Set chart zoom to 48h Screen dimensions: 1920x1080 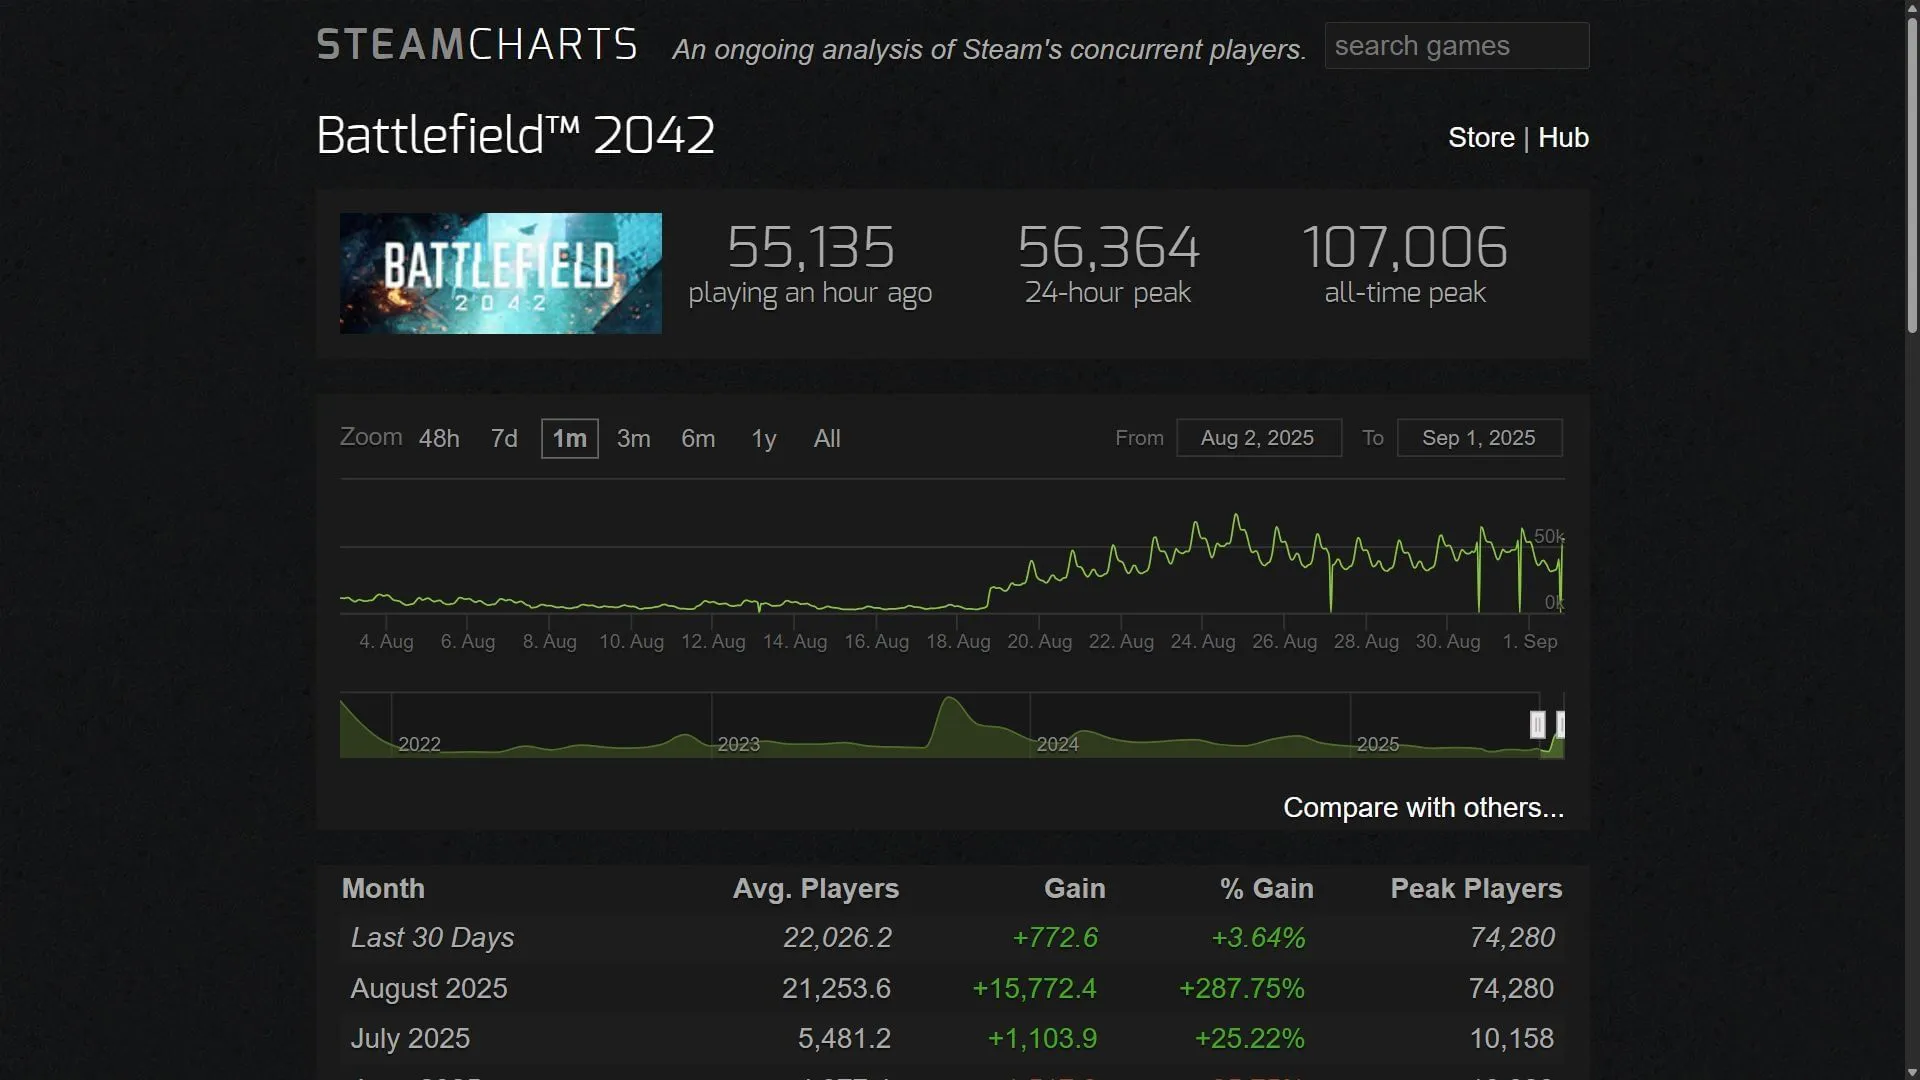coord(439,439)
